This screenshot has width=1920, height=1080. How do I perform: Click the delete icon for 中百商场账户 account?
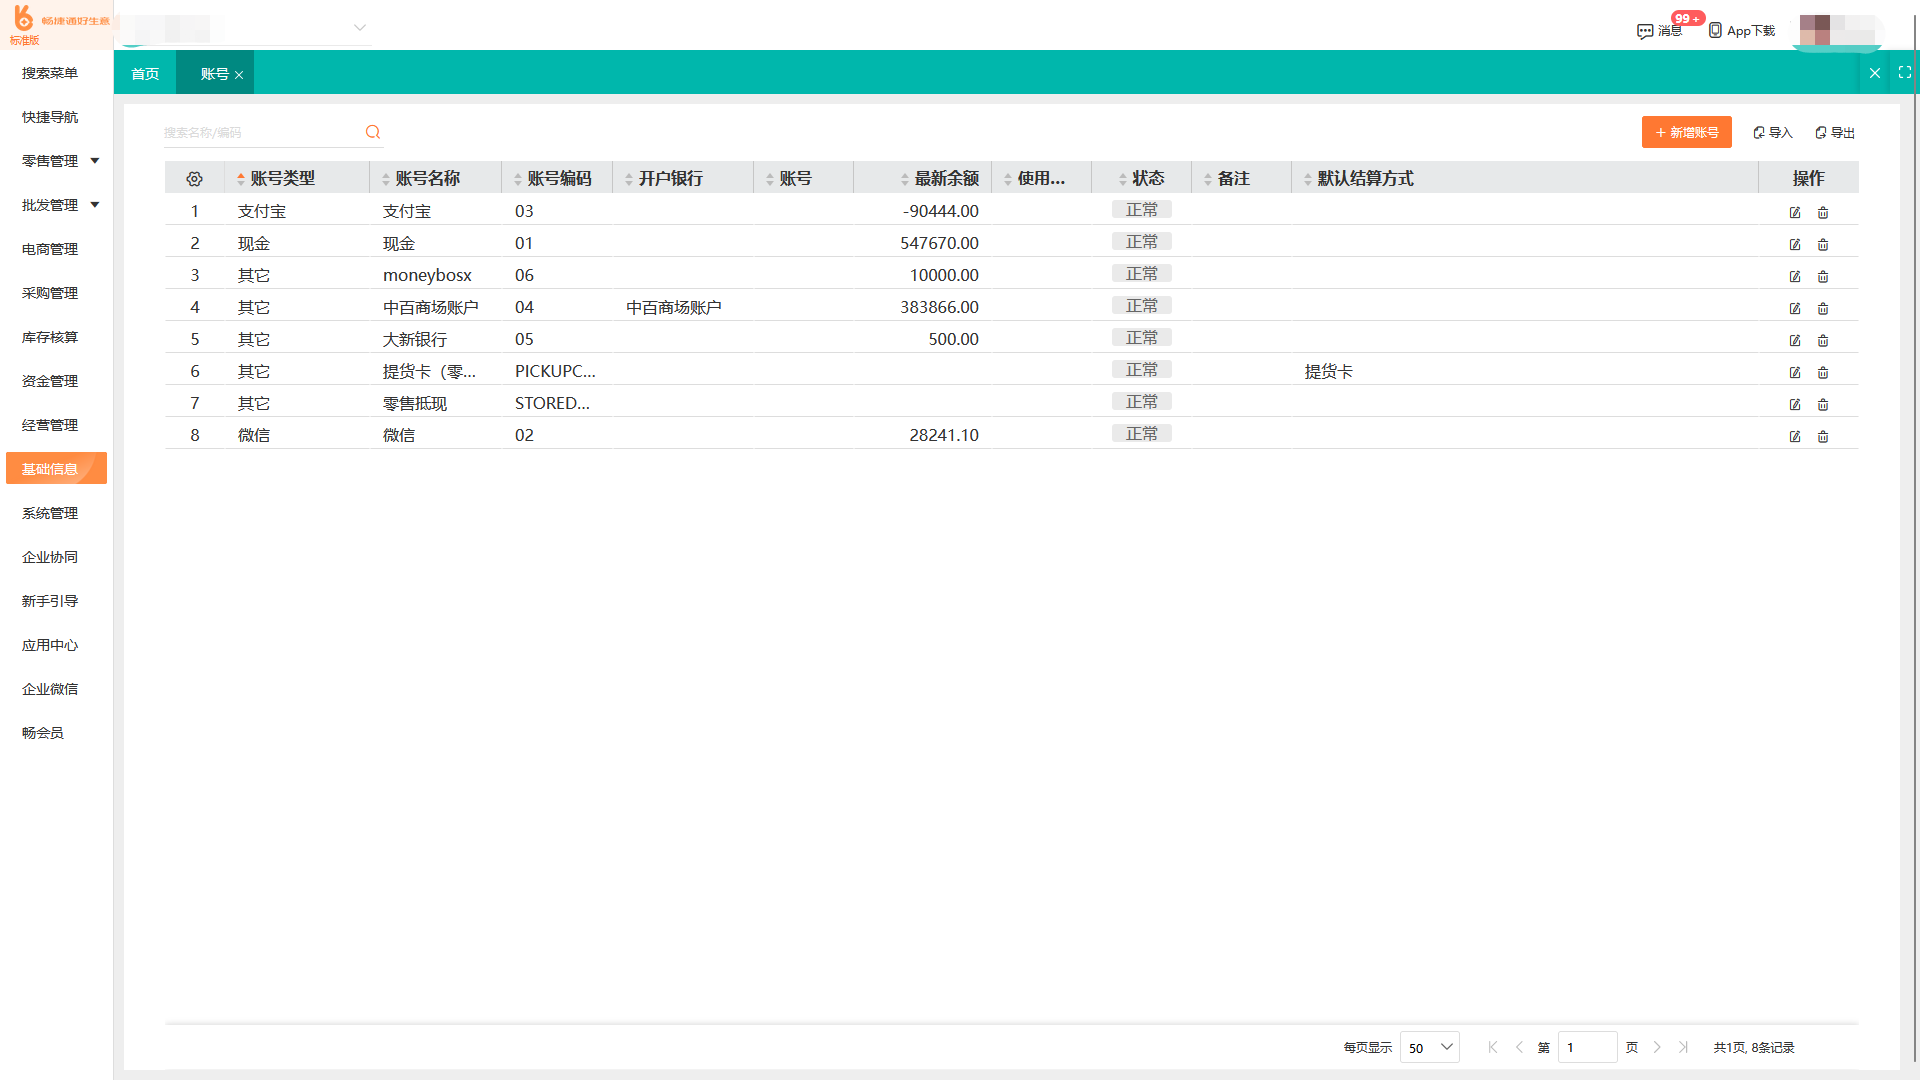coord(1822,306)
